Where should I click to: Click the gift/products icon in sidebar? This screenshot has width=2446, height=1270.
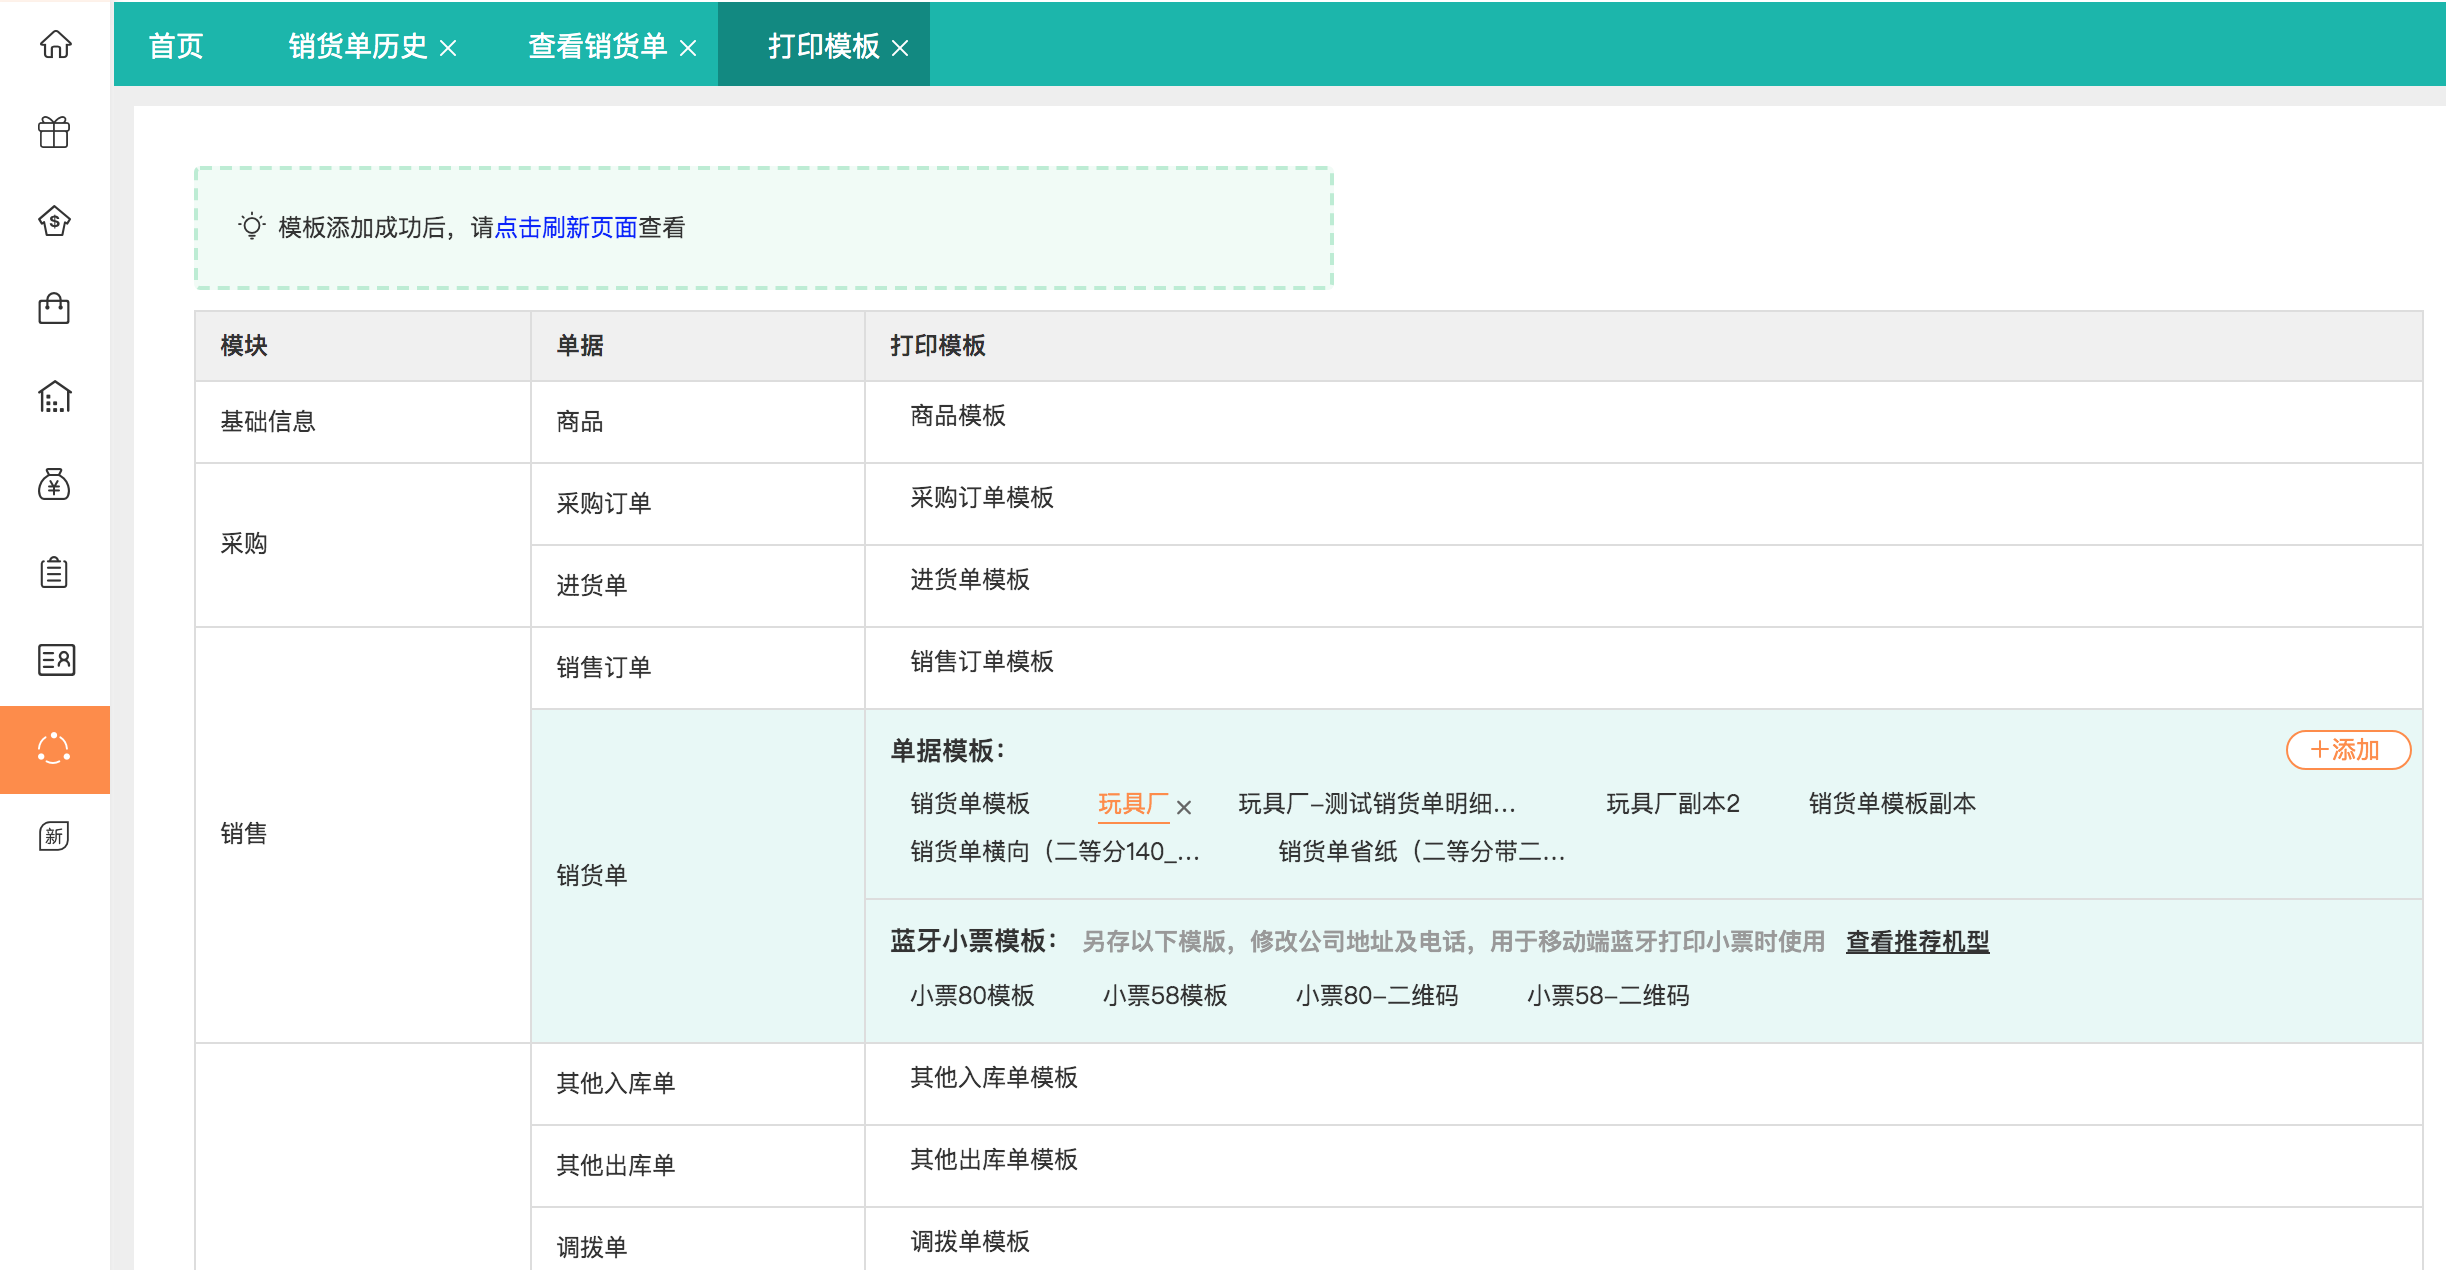click(53, 133)
